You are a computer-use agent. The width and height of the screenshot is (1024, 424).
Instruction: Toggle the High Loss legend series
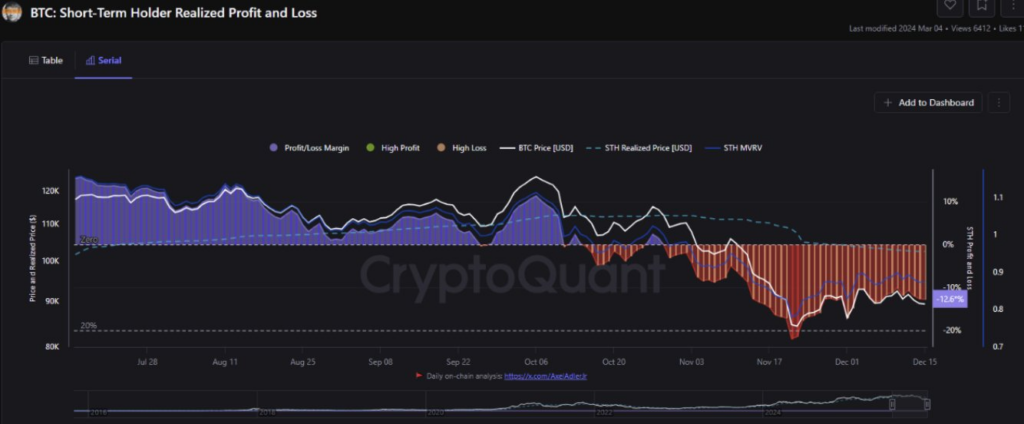tap(462, 148)
